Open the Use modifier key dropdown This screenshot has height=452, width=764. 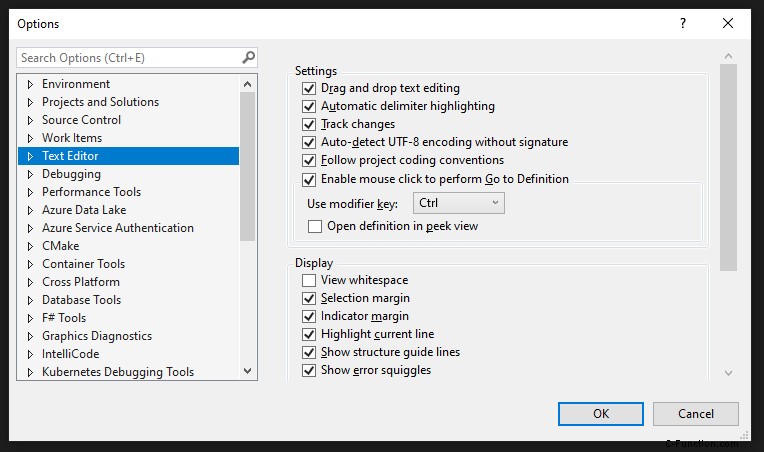pyautogui.click(x=458, y=203)
